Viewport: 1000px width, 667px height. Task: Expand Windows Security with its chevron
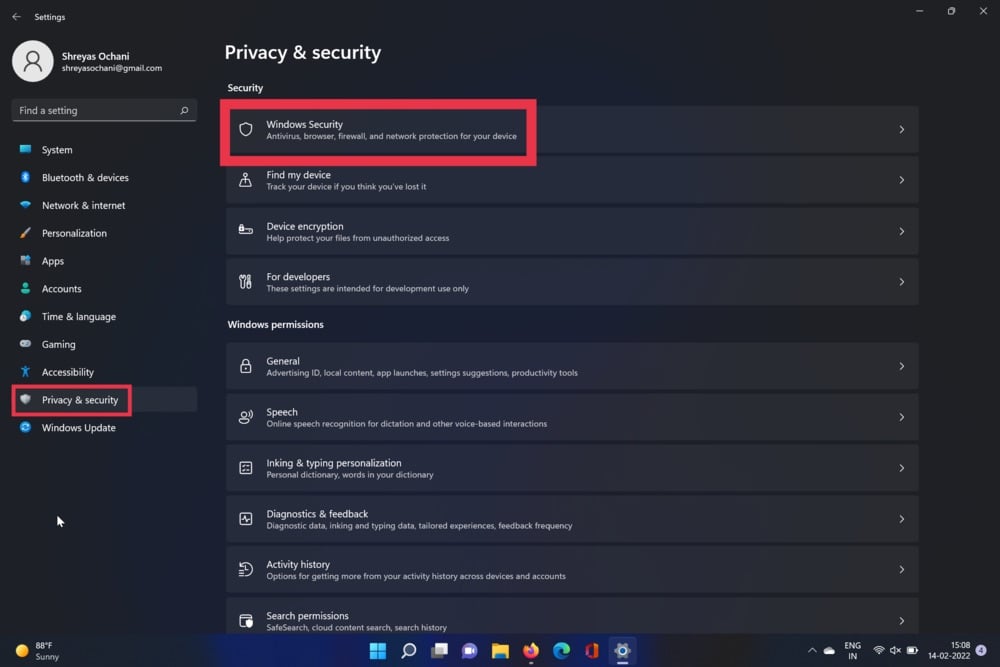(902, 129)
